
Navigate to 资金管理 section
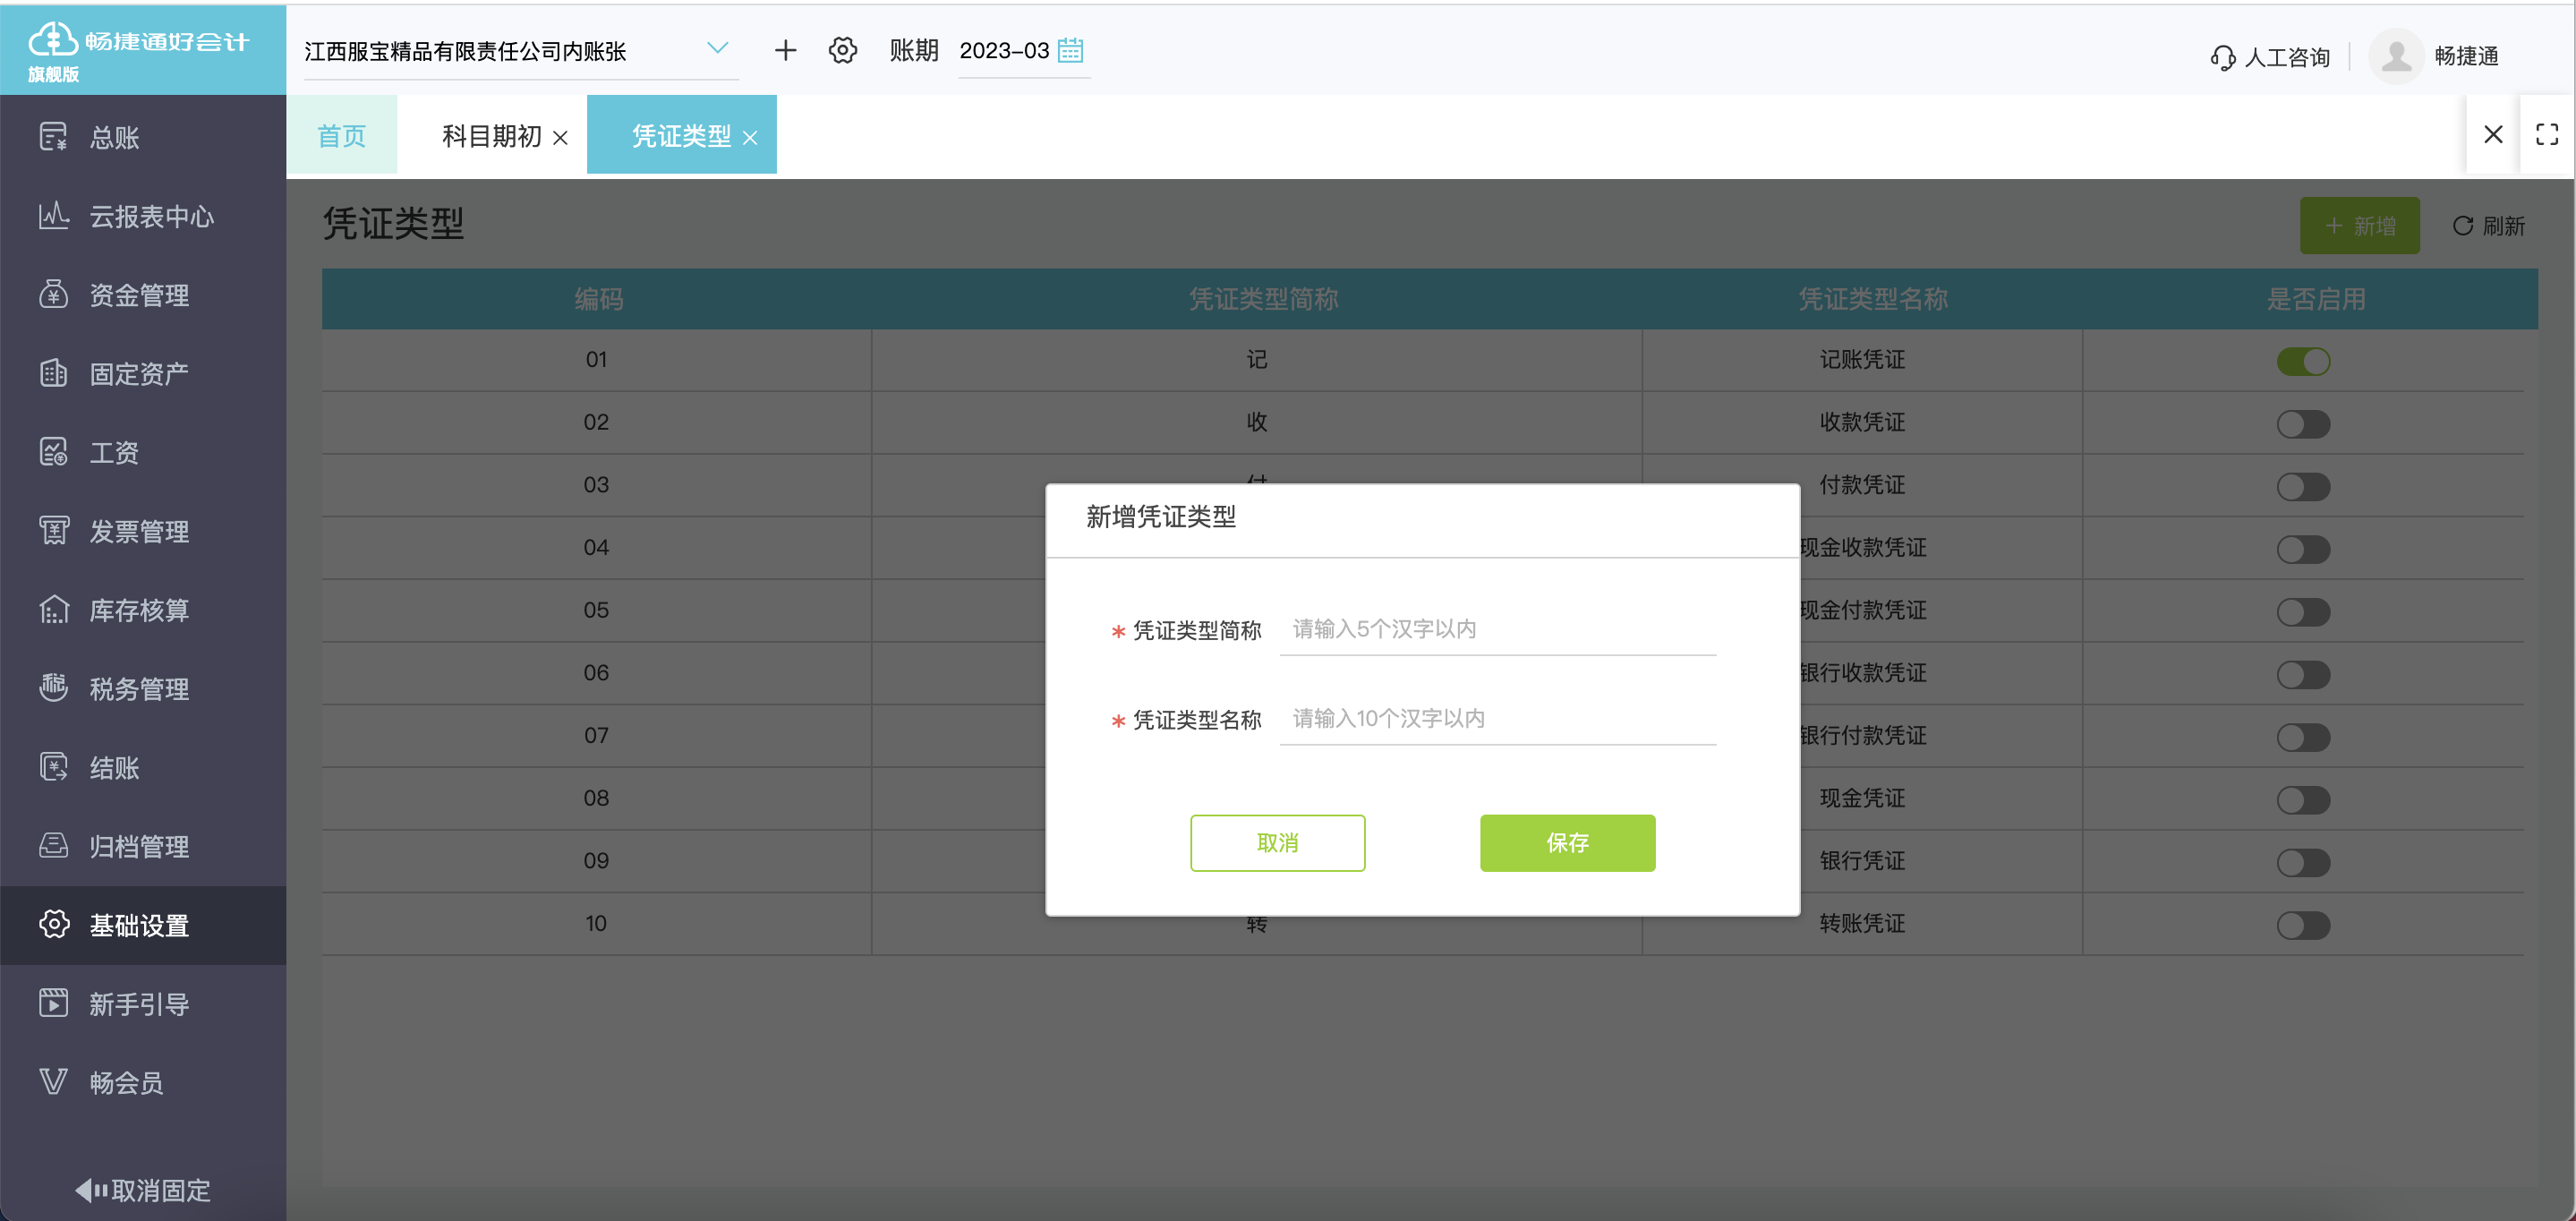140,295
